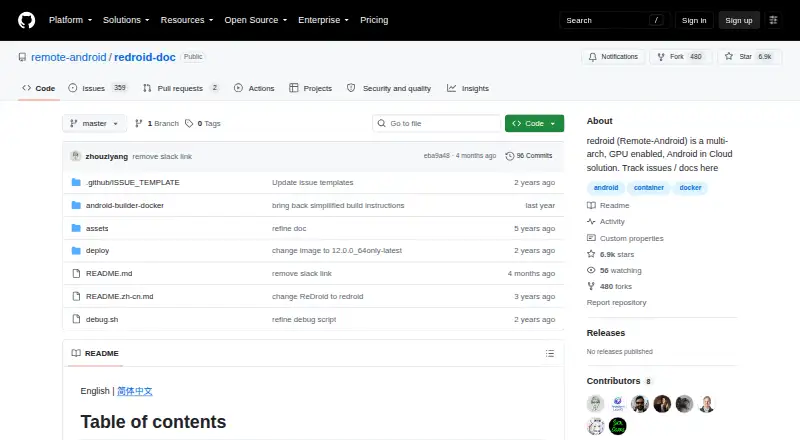
Task: Open the Pull requests tab
Action: tap(181, 88)
